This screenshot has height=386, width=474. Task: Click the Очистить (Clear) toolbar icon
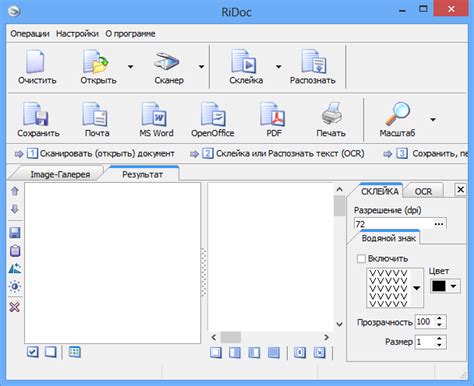tap(35, 62)
